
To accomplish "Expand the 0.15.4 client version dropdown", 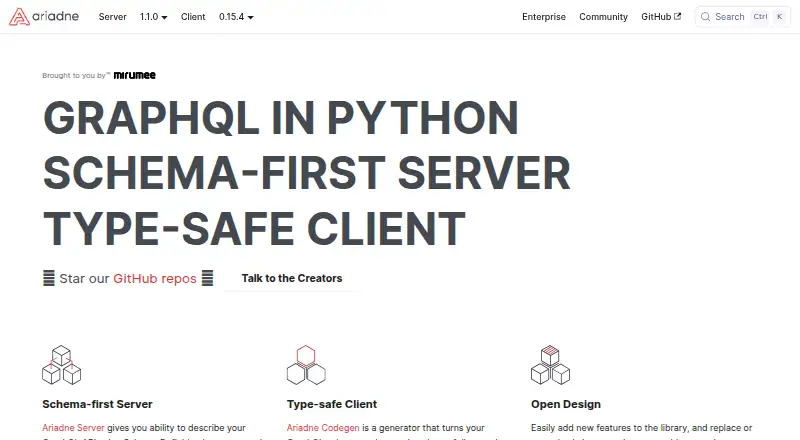I will pyautogui.click(x=236, y=17).
